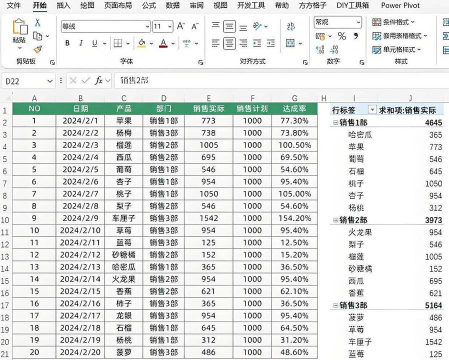This screenshot has height=360, width=449.
Task: Open the 条件格式 dropdown
Action: [x=393, y=22]
